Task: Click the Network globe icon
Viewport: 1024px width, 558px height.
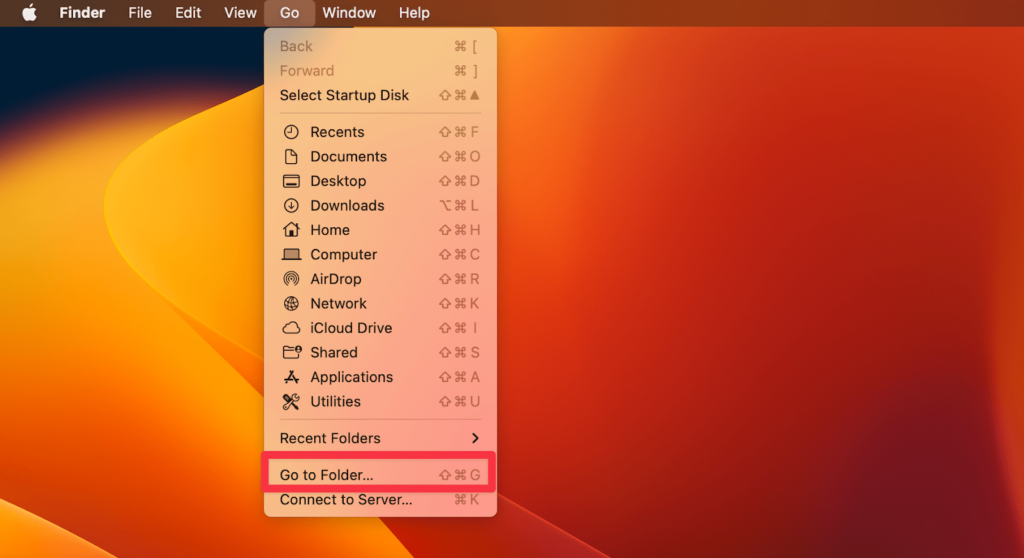Action: click(x=291, y=304)
